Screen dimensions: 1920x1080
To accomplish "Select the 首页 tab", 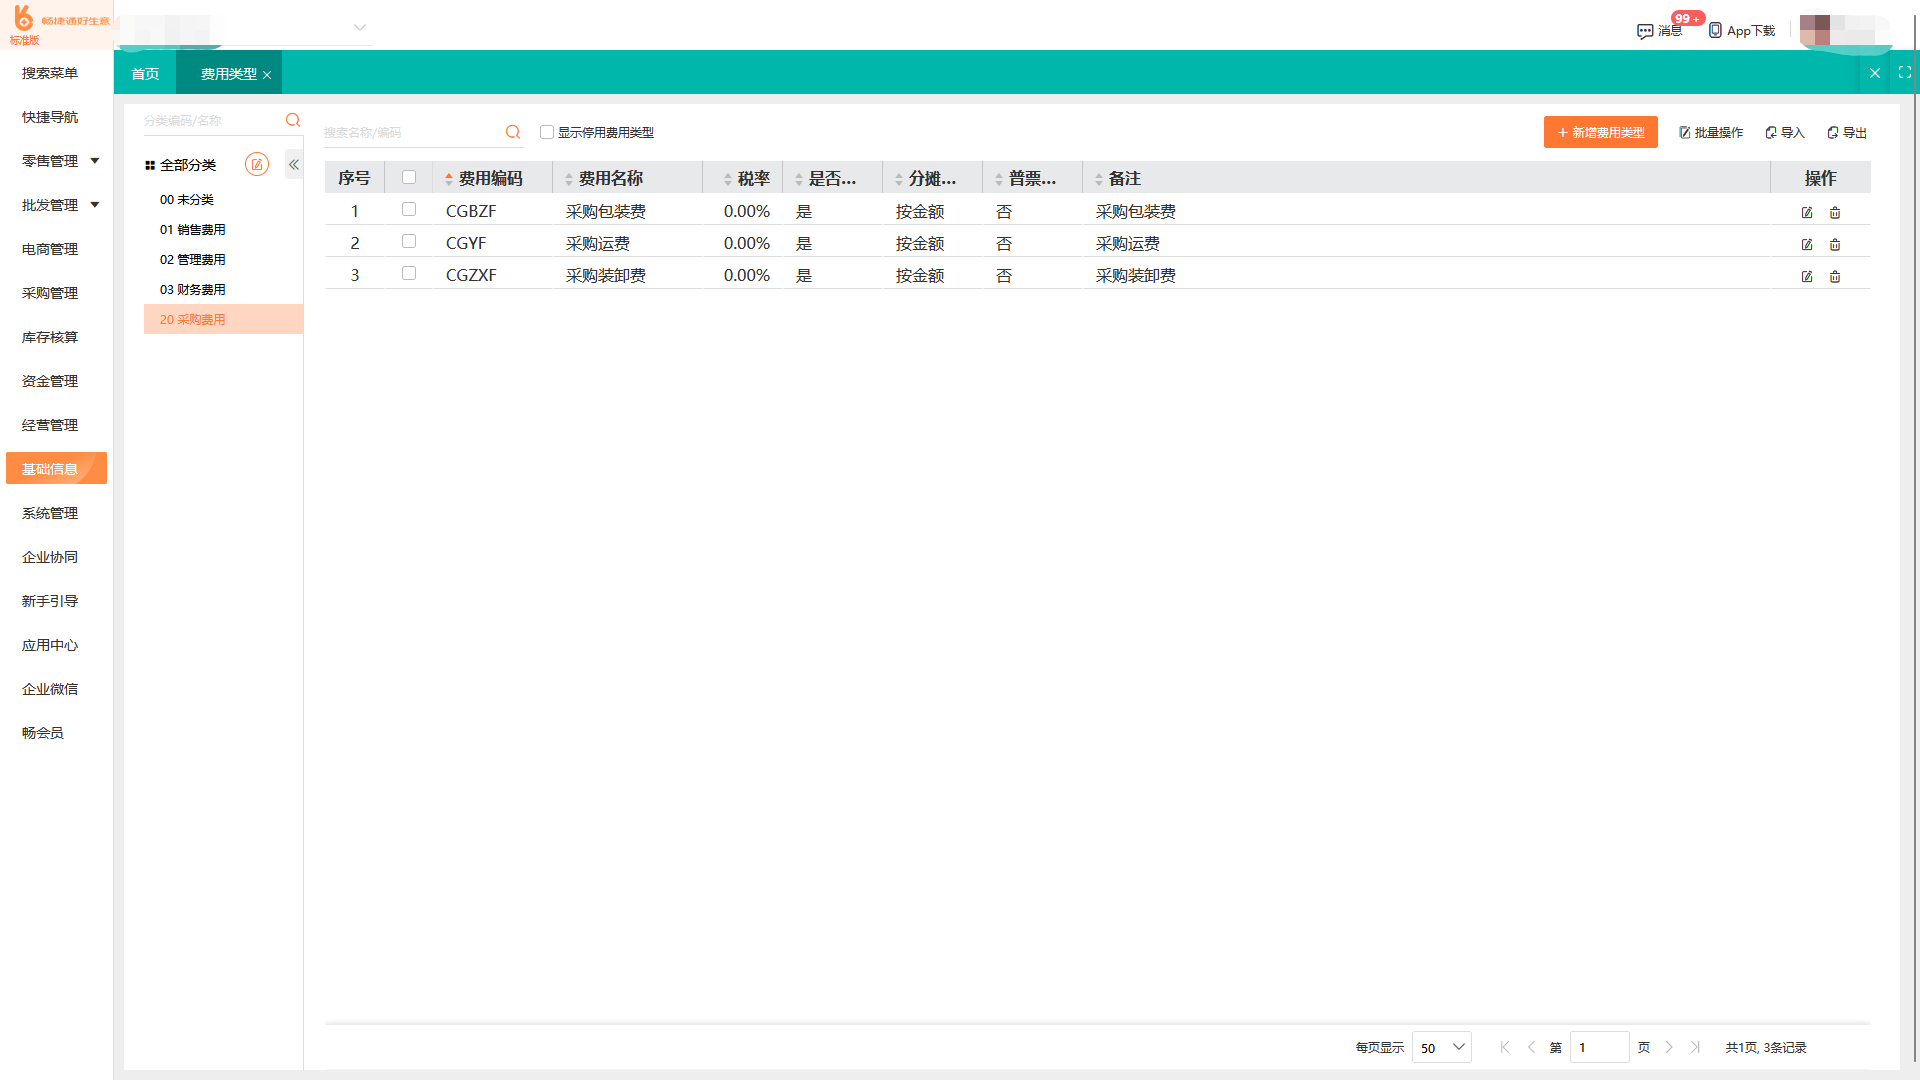I will [x=145, y=74].
